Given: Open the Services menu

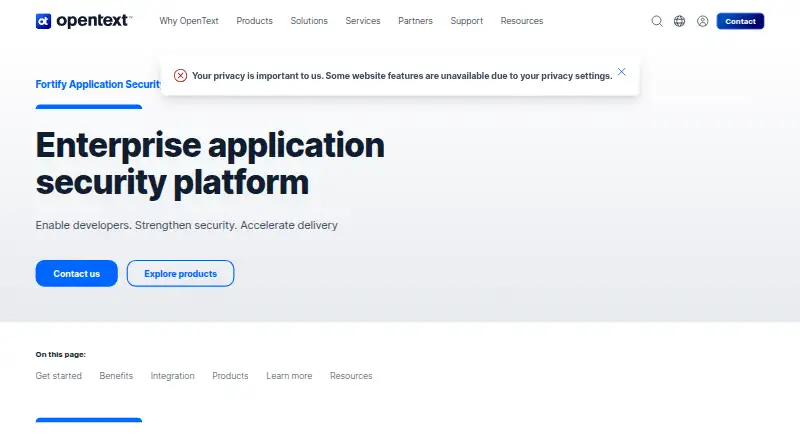Looking at the screenshot, I should click(363, 21).
